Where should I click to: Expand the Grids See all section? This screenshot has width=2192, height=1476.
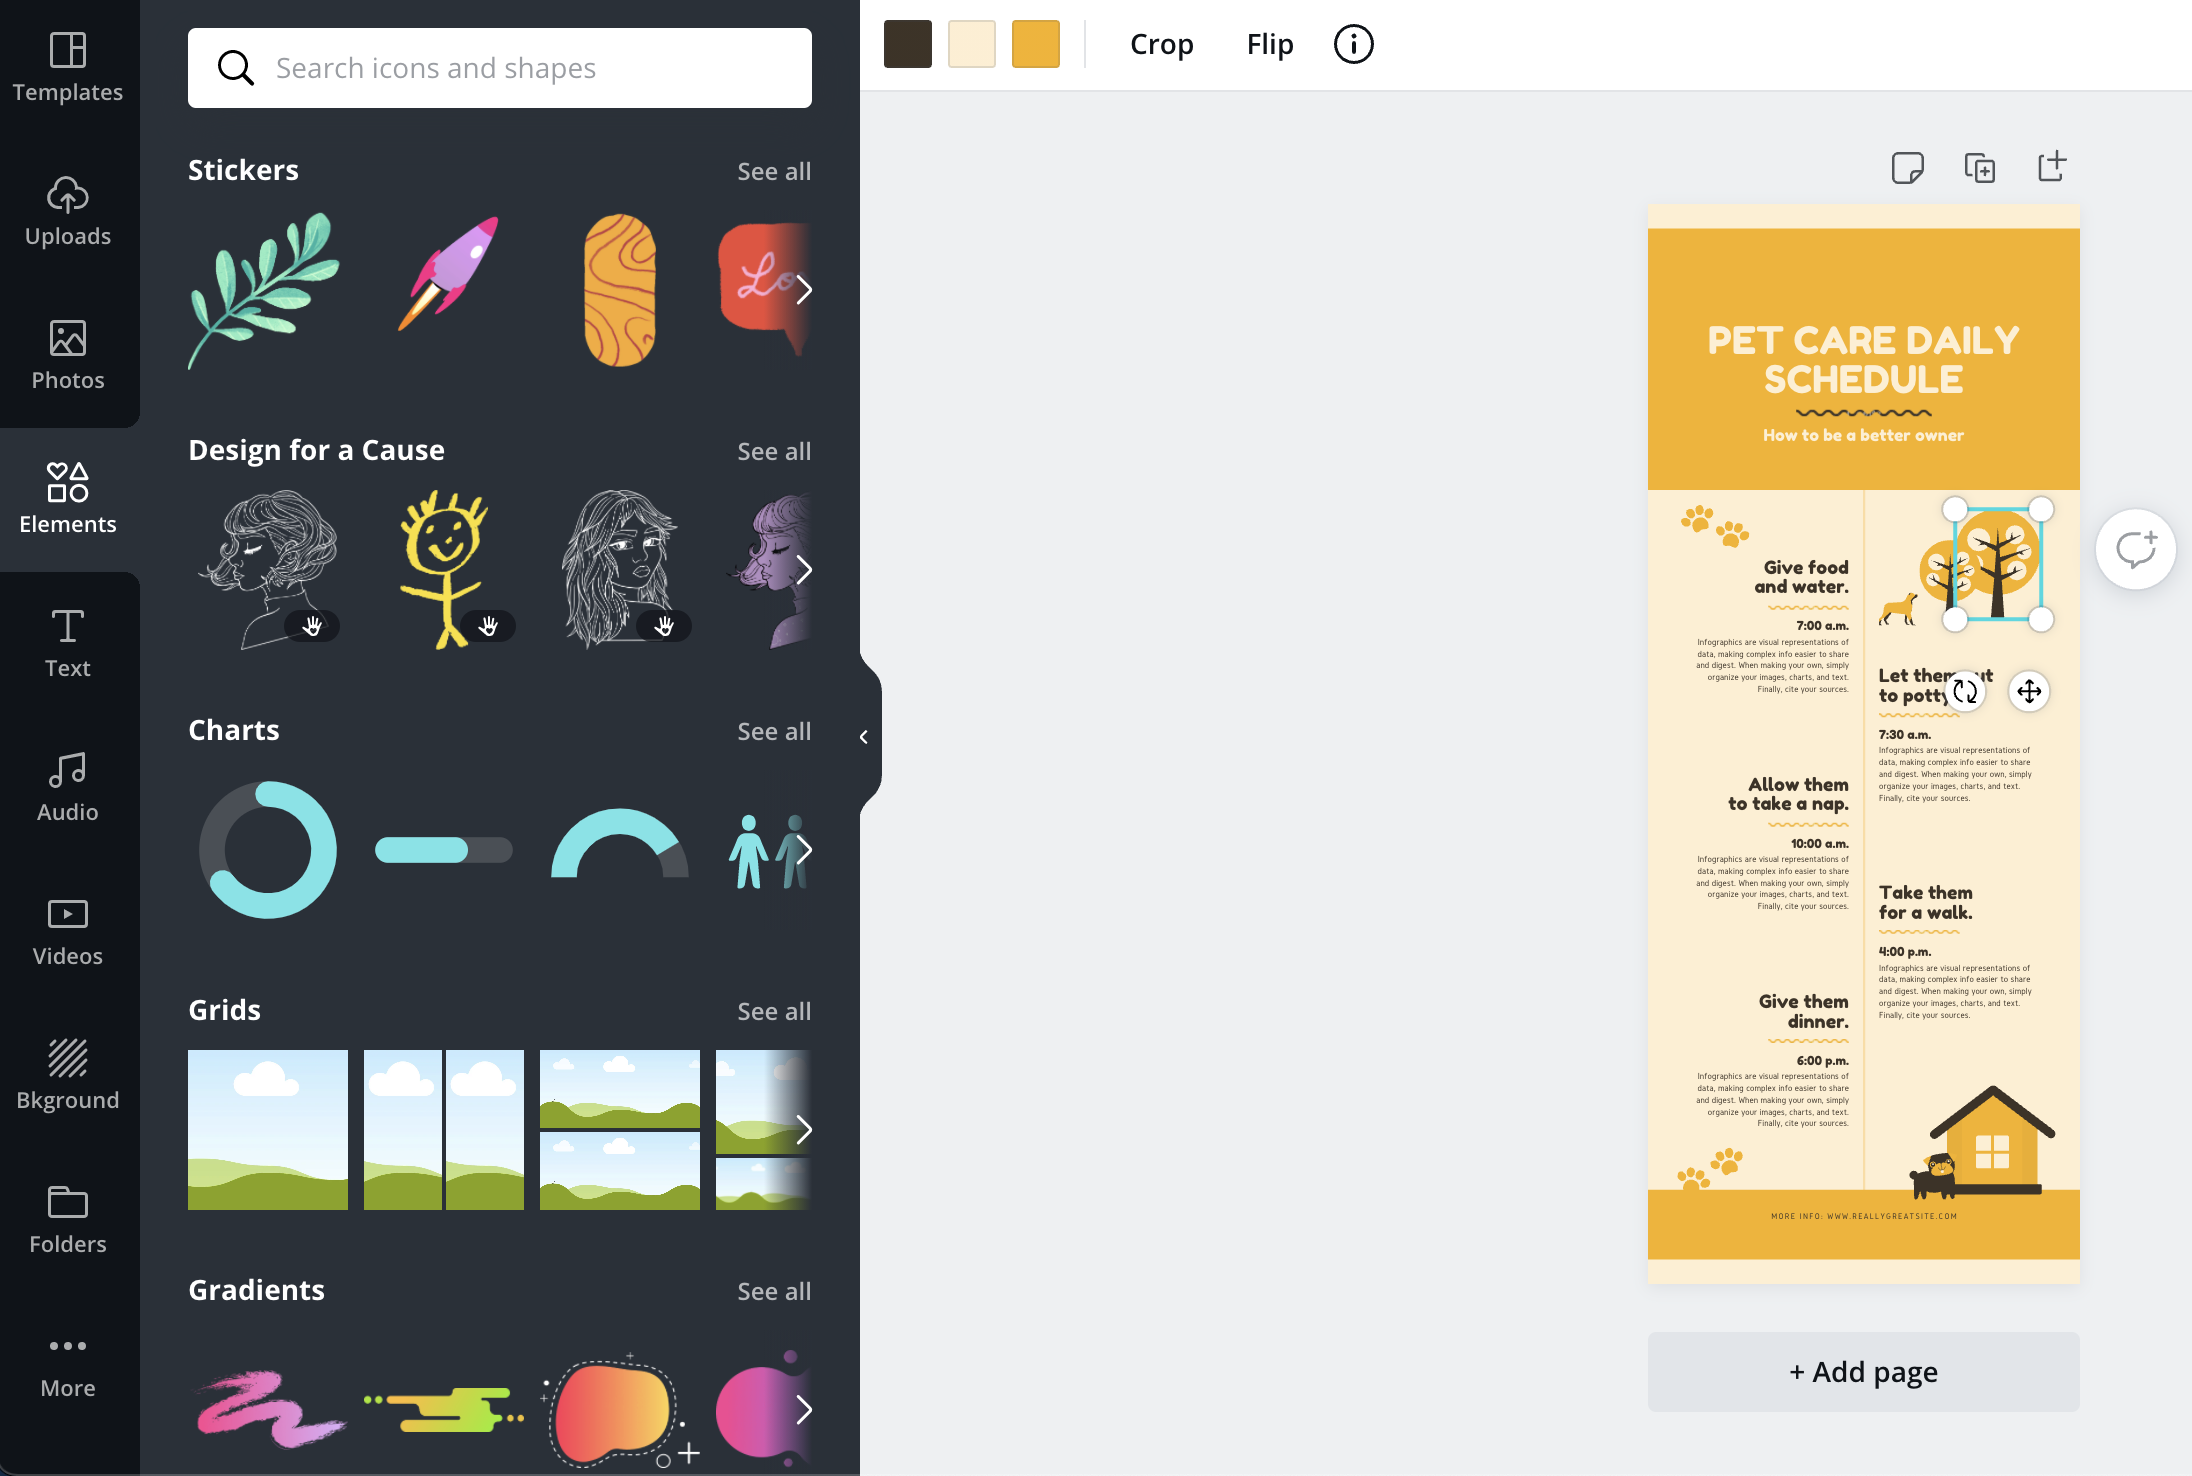[x=772, y=1010]
